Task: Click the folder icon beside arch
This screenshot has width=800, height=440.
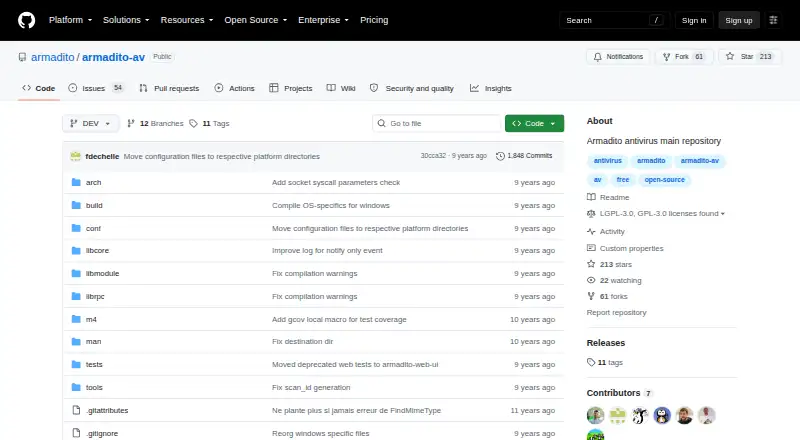Action: (x=76, y=182)
